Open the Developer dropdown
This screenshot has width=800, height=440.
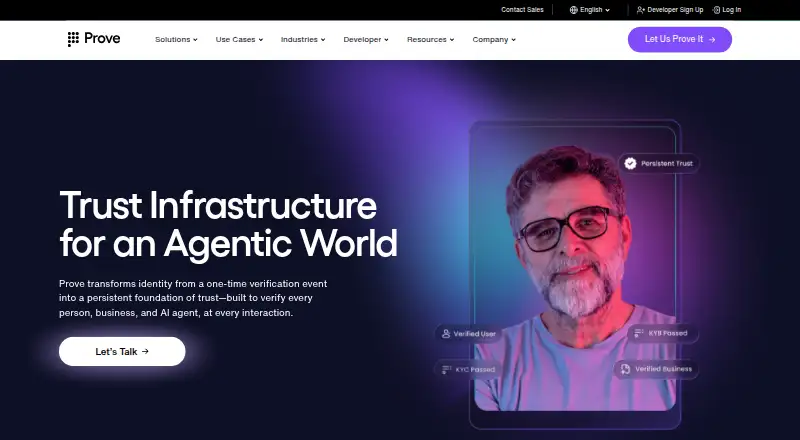tap(366, 39)
